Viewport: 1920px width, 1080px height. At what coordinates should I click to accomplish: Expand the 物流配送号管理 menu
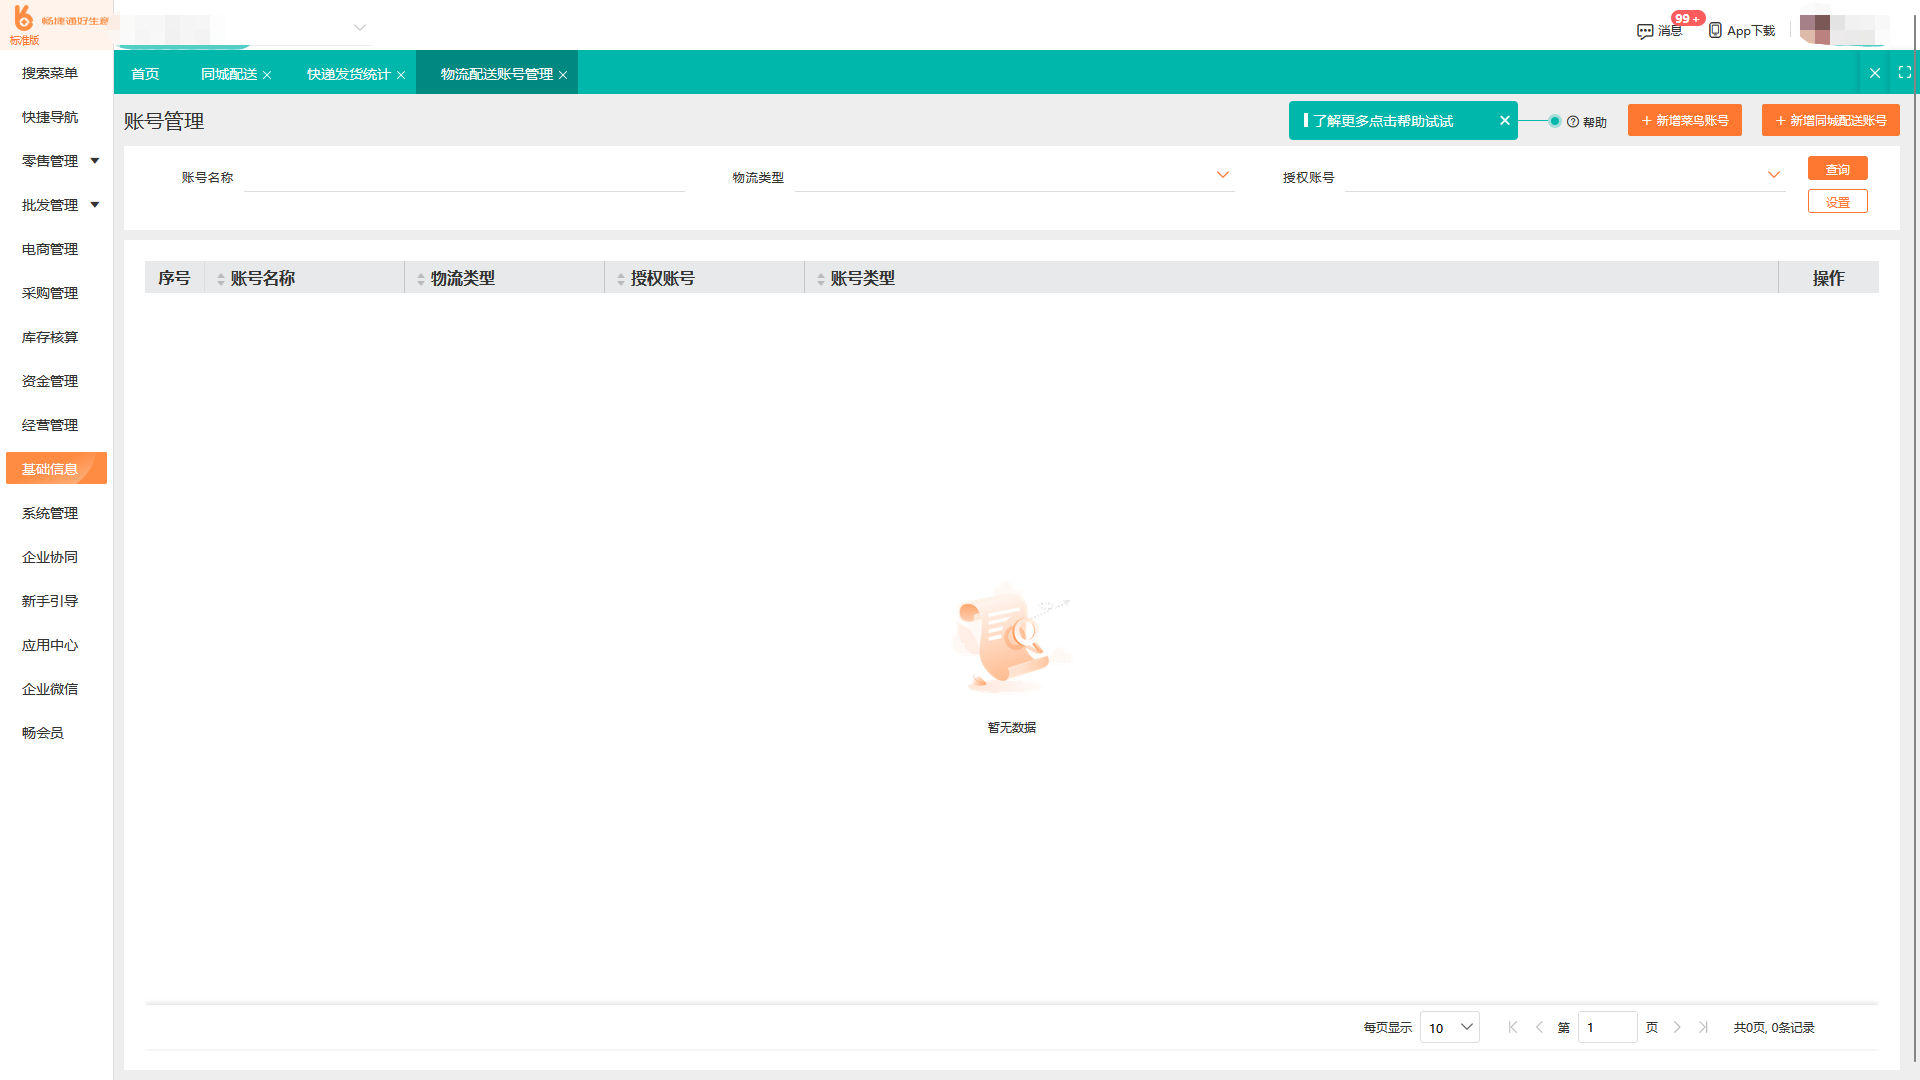(x=495, y=73)
